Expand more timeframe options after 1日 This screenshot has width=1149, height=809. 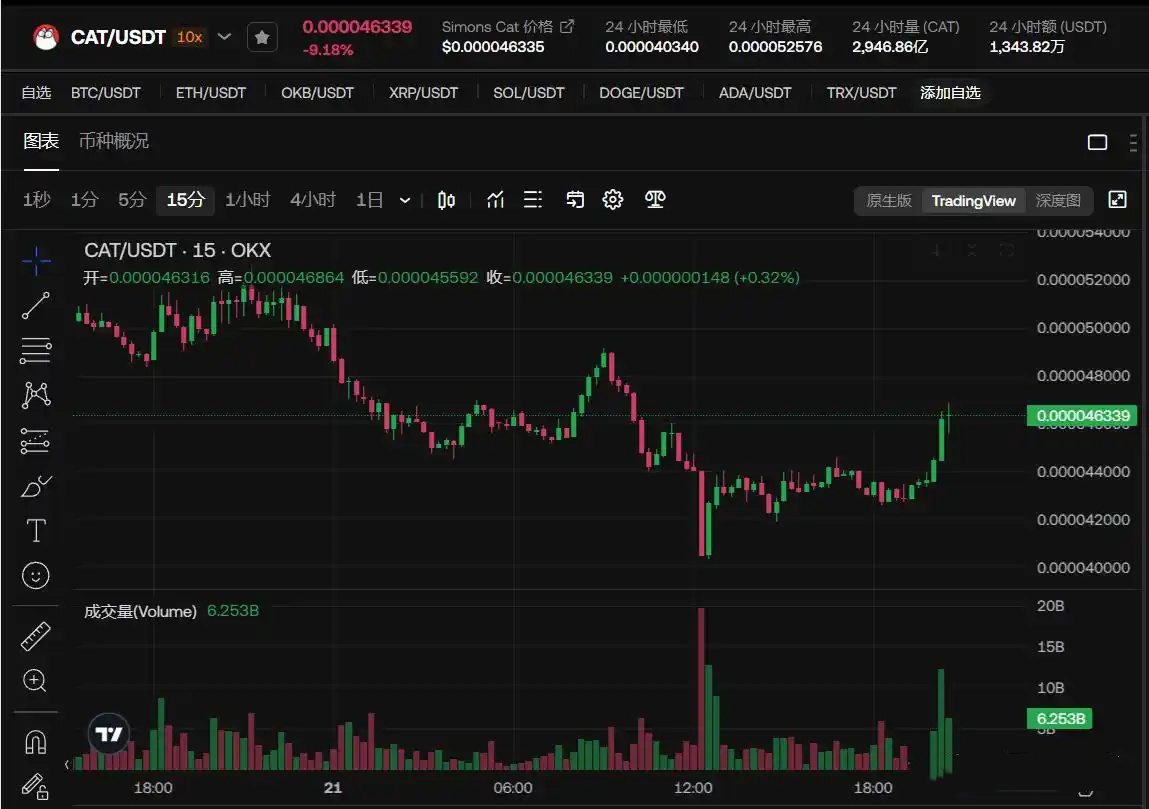click(405, 201)
